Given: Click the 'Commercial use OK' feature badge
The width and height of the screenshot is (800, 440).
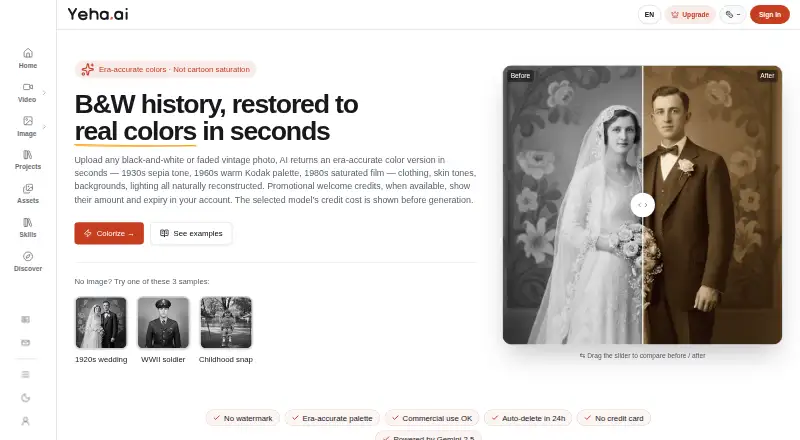Looking at the screenshot, I should [x=432, y=418].
